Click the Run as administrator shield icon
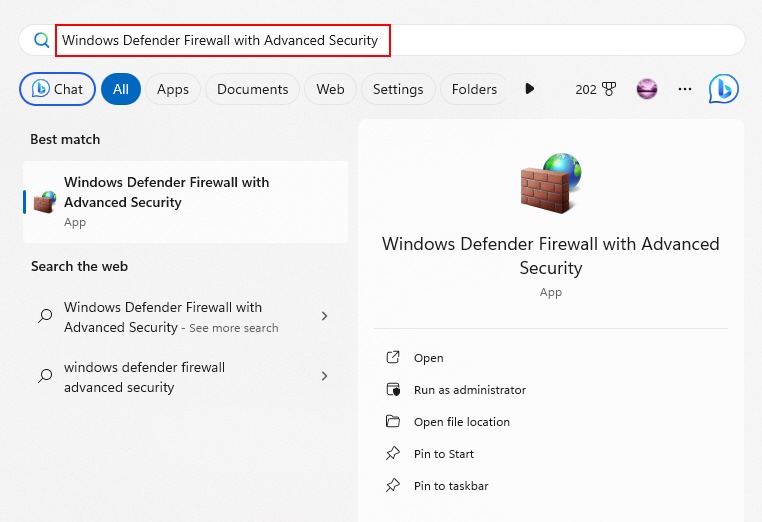 (x=393, y=389)
